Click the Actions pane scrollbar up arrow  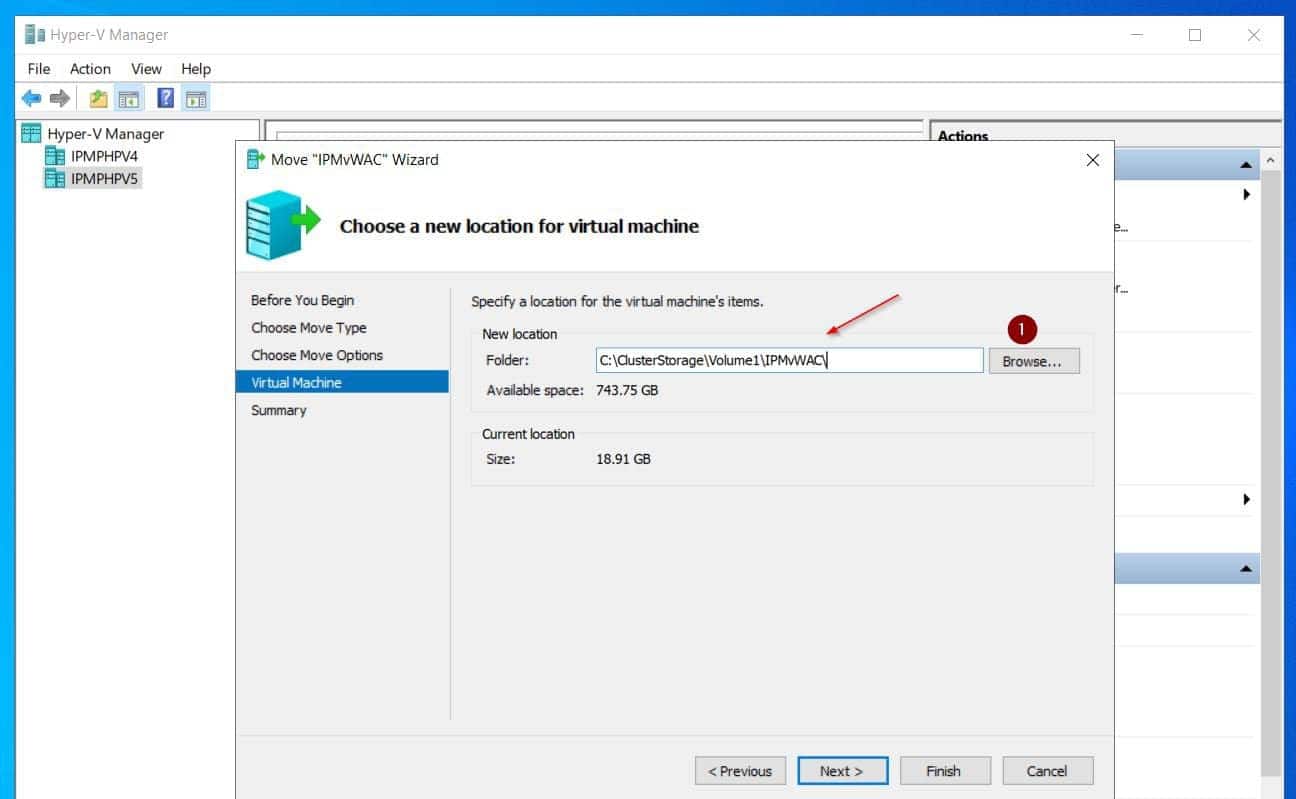[x=1271, y=160]
